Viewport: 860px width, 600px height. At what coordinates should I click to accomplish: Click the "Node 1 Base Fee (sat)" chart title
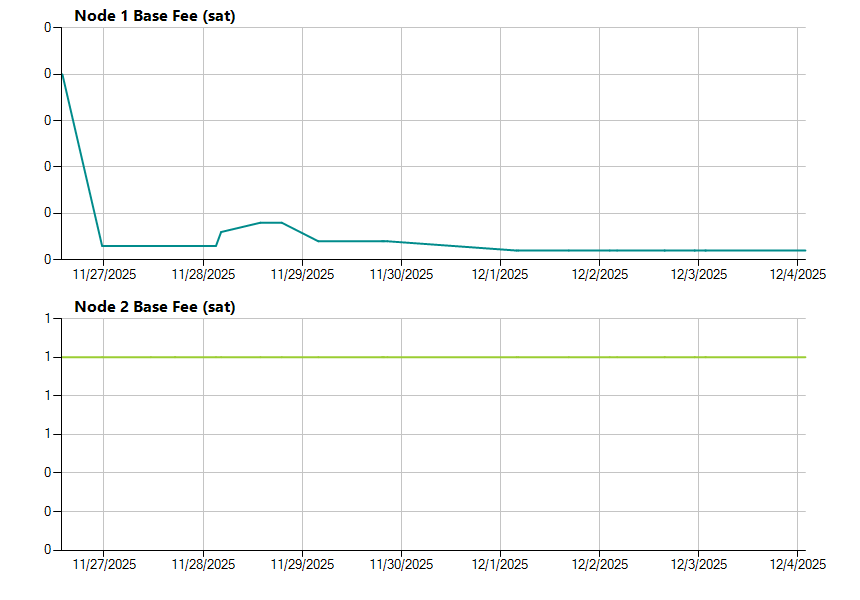coord(154,15)
